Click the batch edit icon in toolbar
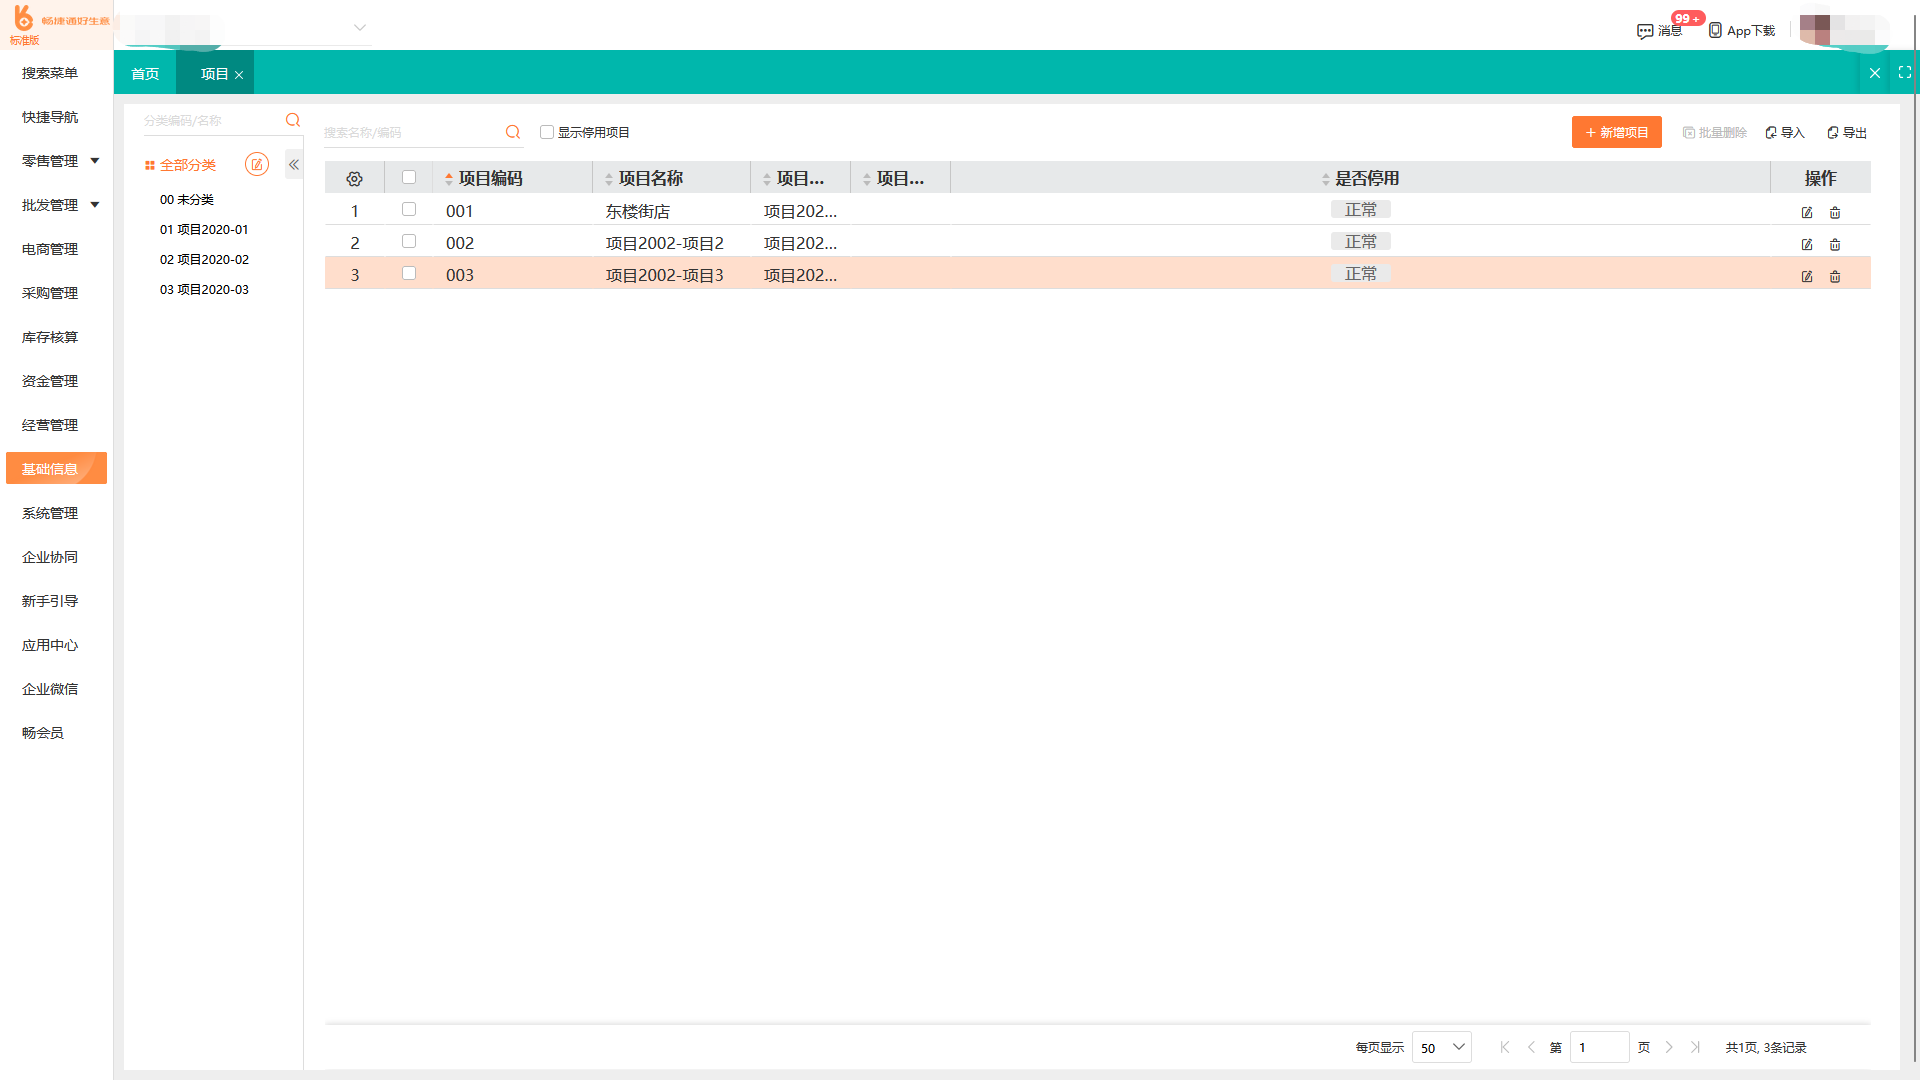This screenshot has width=1920, height=1080. [257, 164]
